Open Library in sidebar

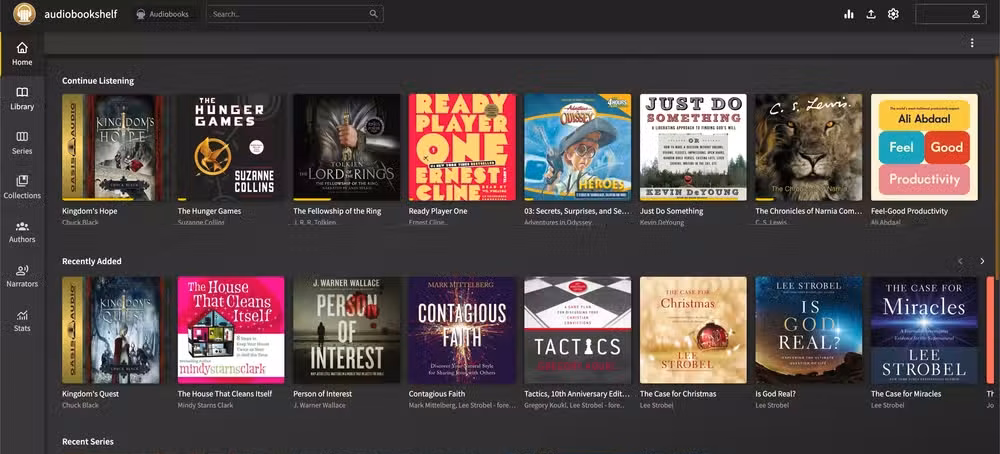click(x=22, y=98)
